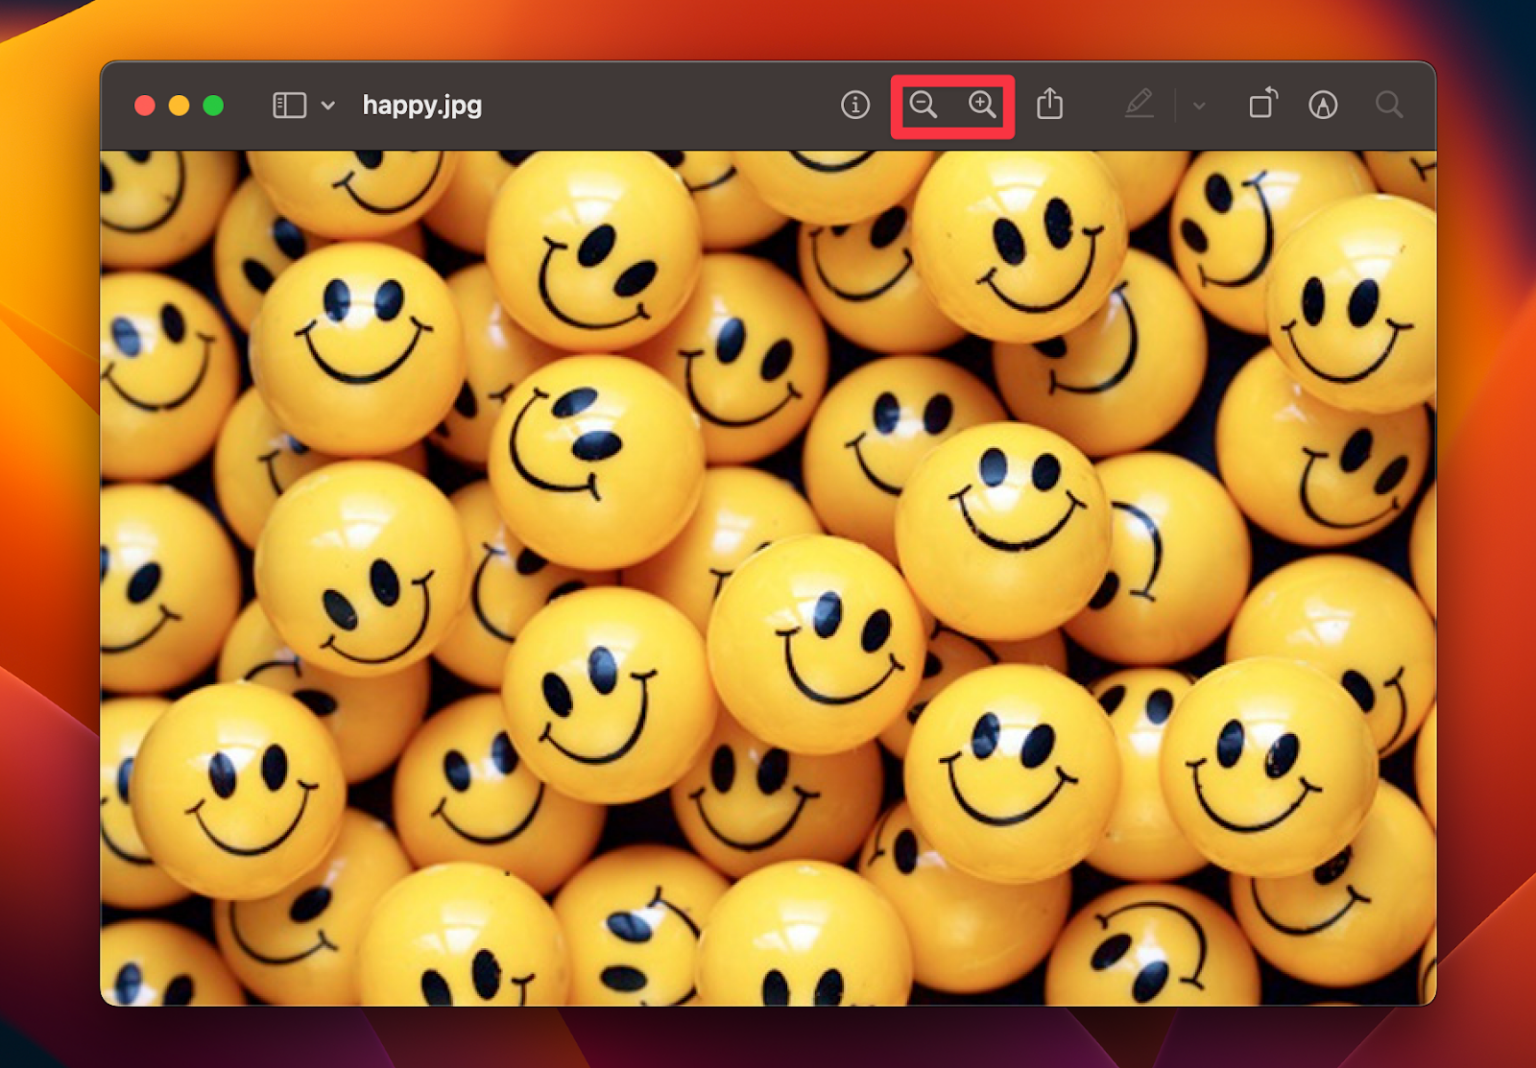Select the Markup pencil tool

pyautogui.click(x=1140, y=104)
